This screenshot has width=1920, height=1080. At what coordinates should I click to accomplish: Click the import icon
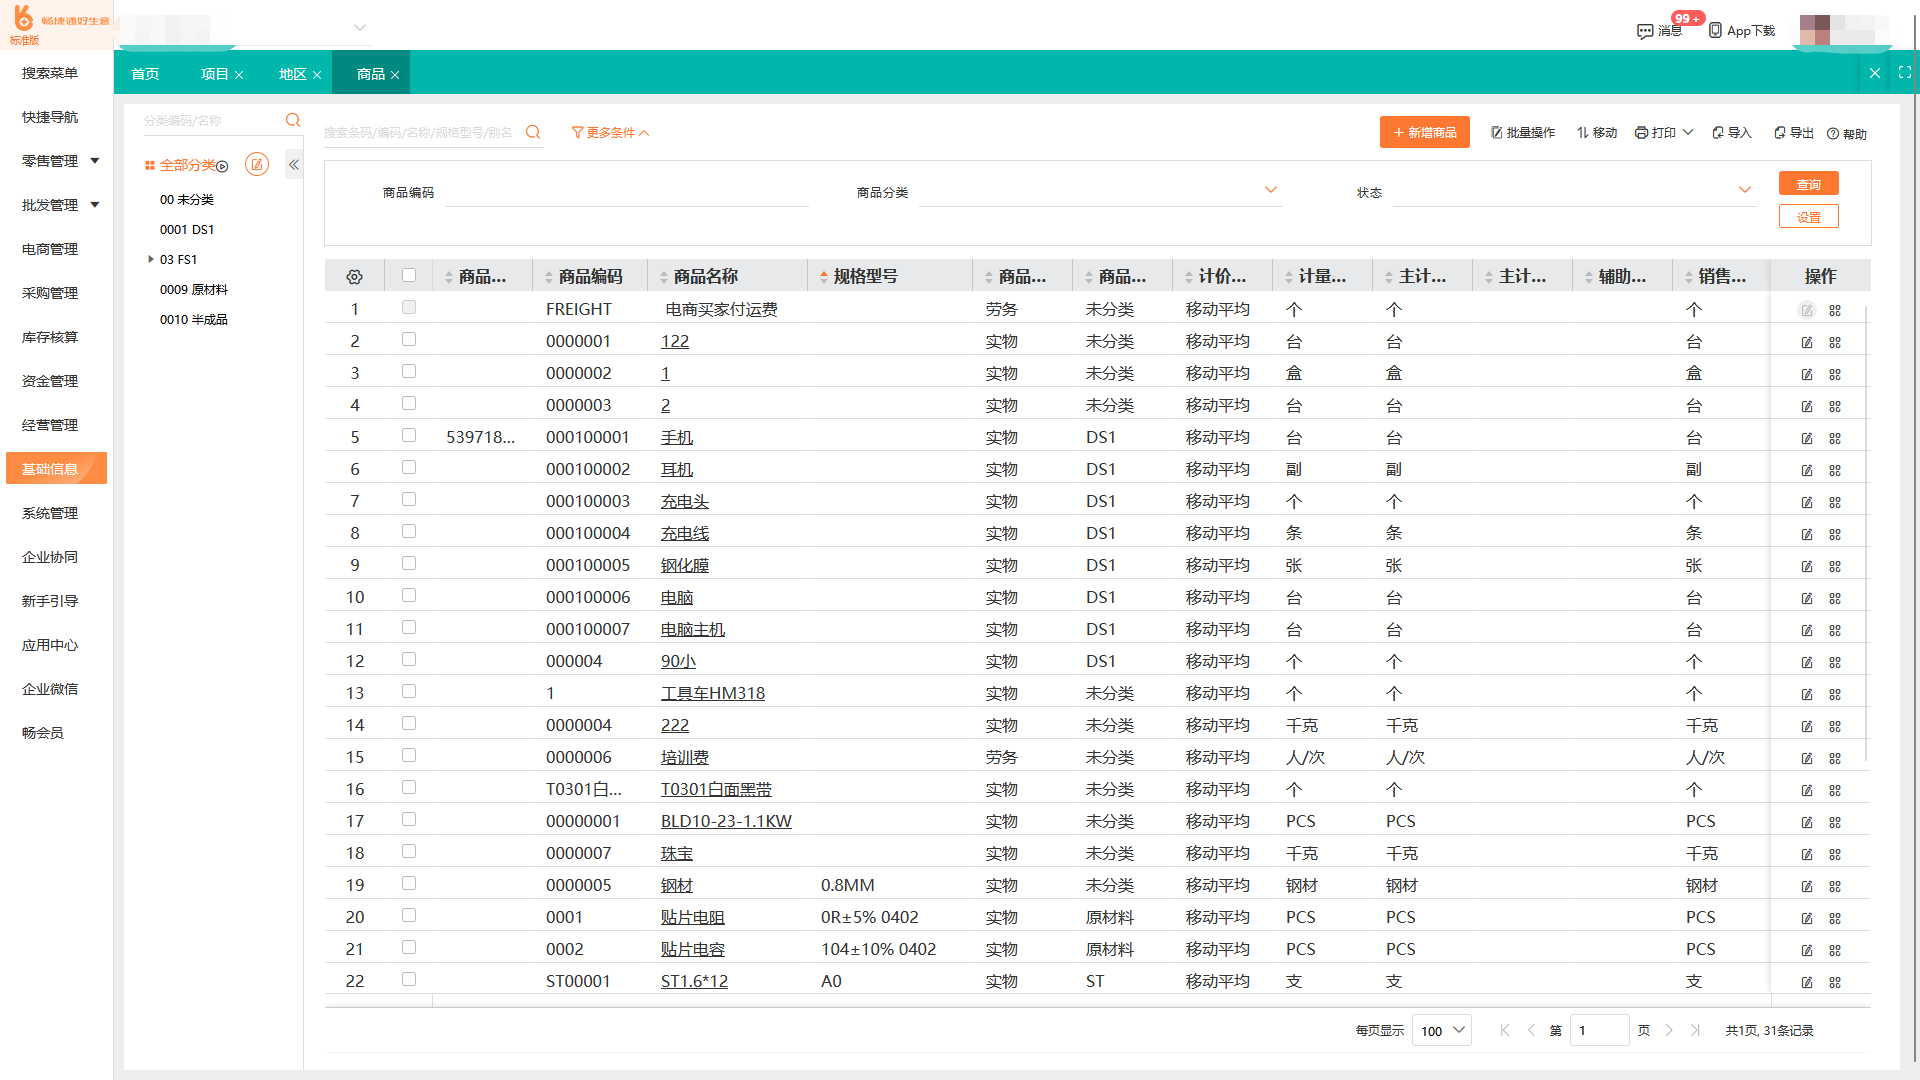click(1730, 131)
